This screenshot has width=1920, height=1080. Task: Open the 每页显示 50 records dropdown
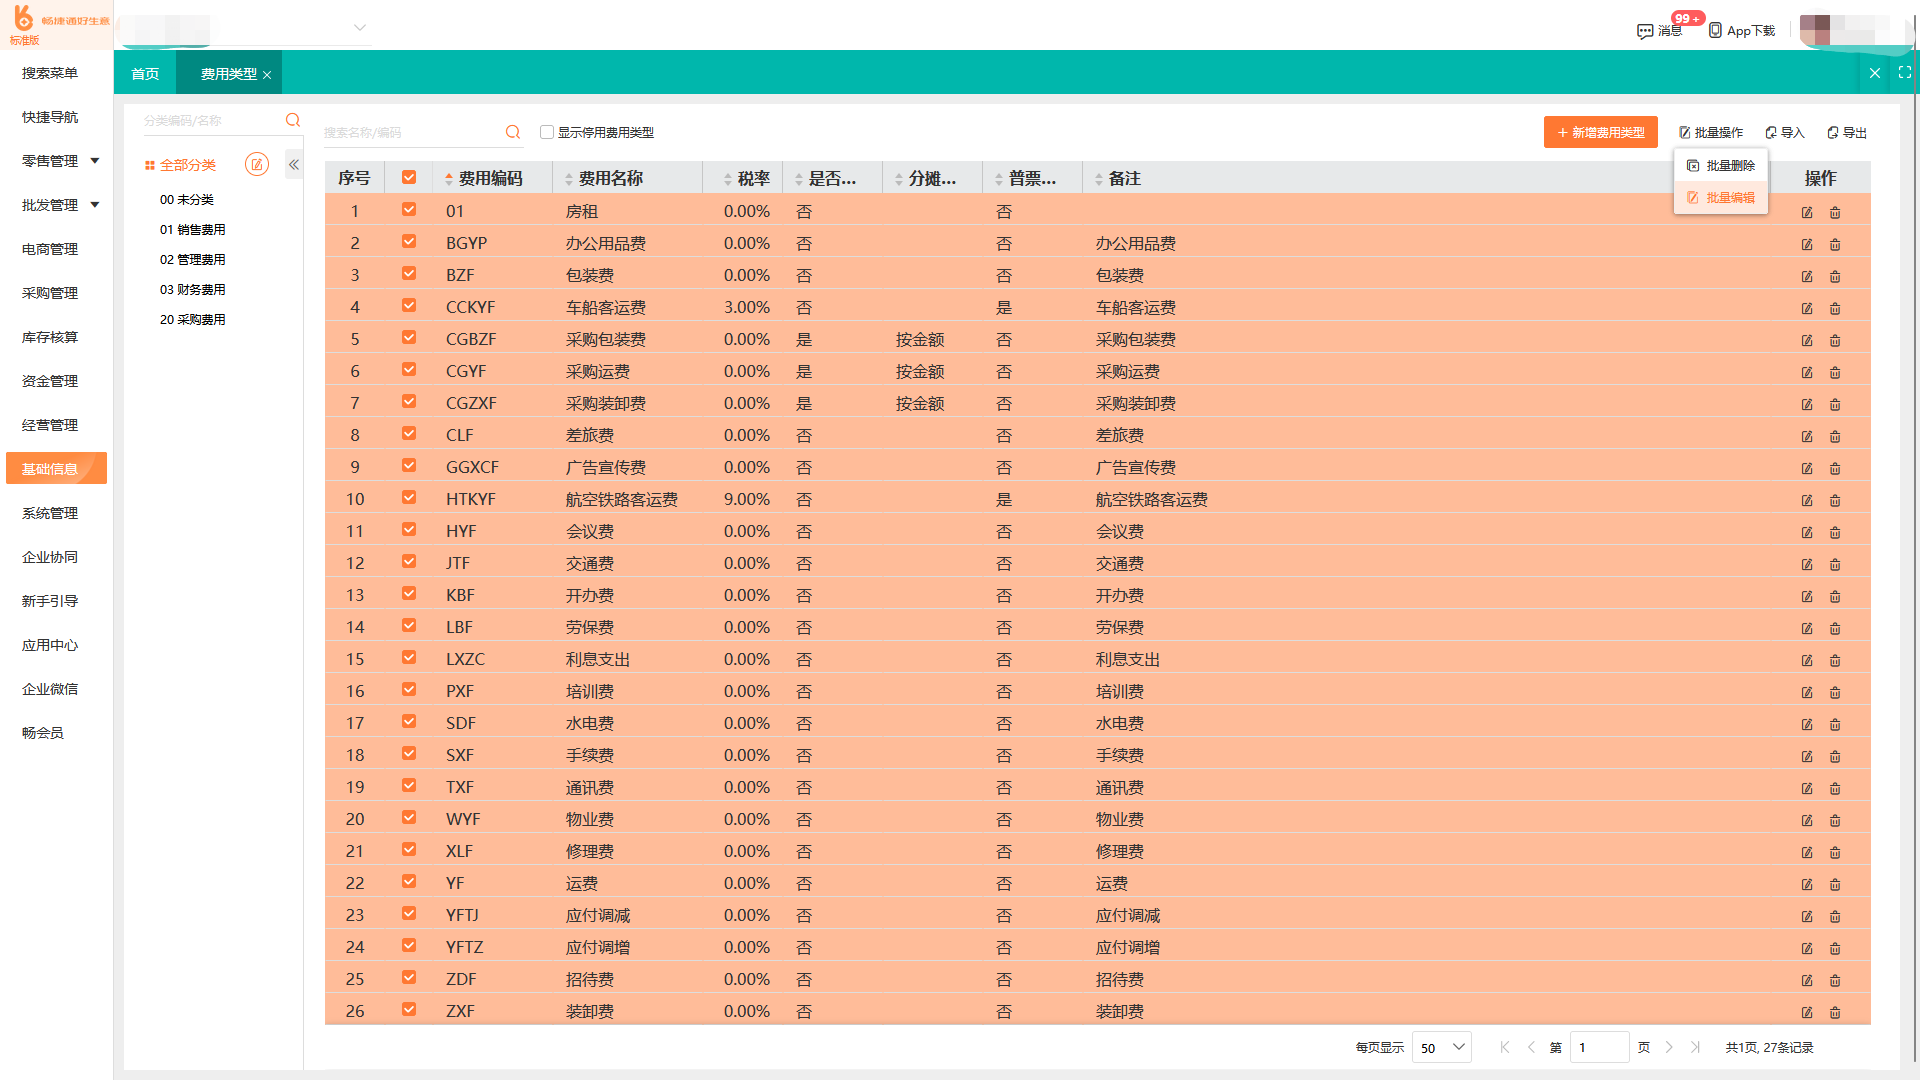point(1439,1048)
